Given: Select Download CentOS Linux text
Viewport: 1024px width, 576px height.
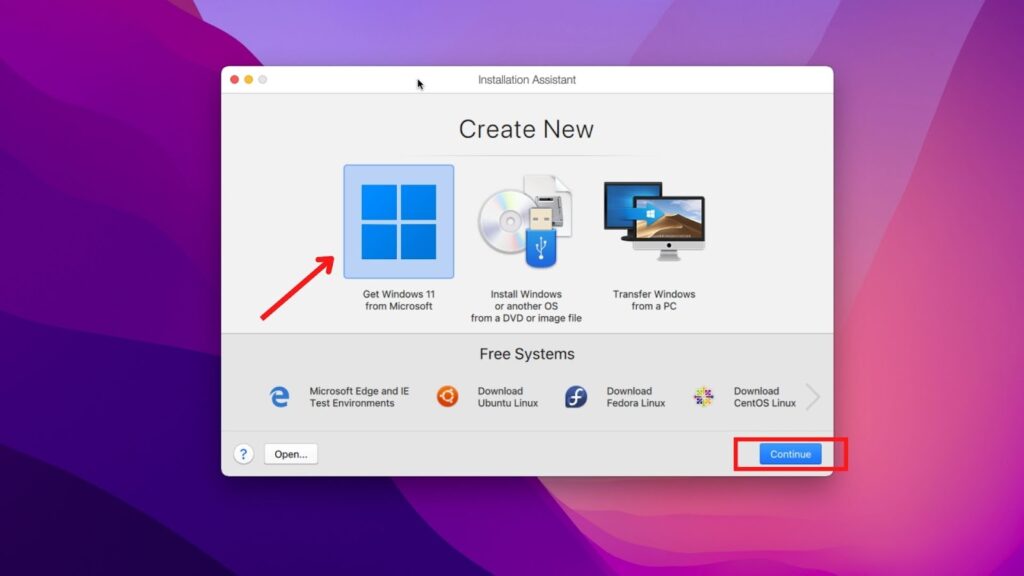Looking at the screenshot, I should (765, 396).
